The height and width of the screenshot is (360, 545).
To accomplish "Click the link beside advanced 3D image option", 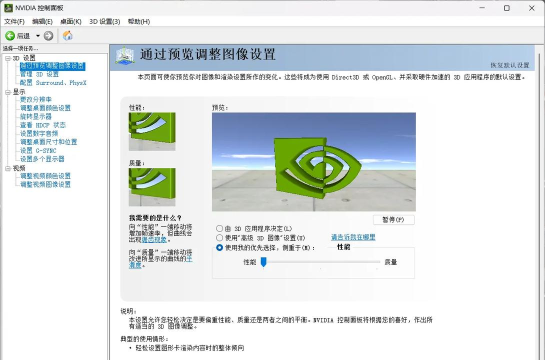I will pos(353,237).
